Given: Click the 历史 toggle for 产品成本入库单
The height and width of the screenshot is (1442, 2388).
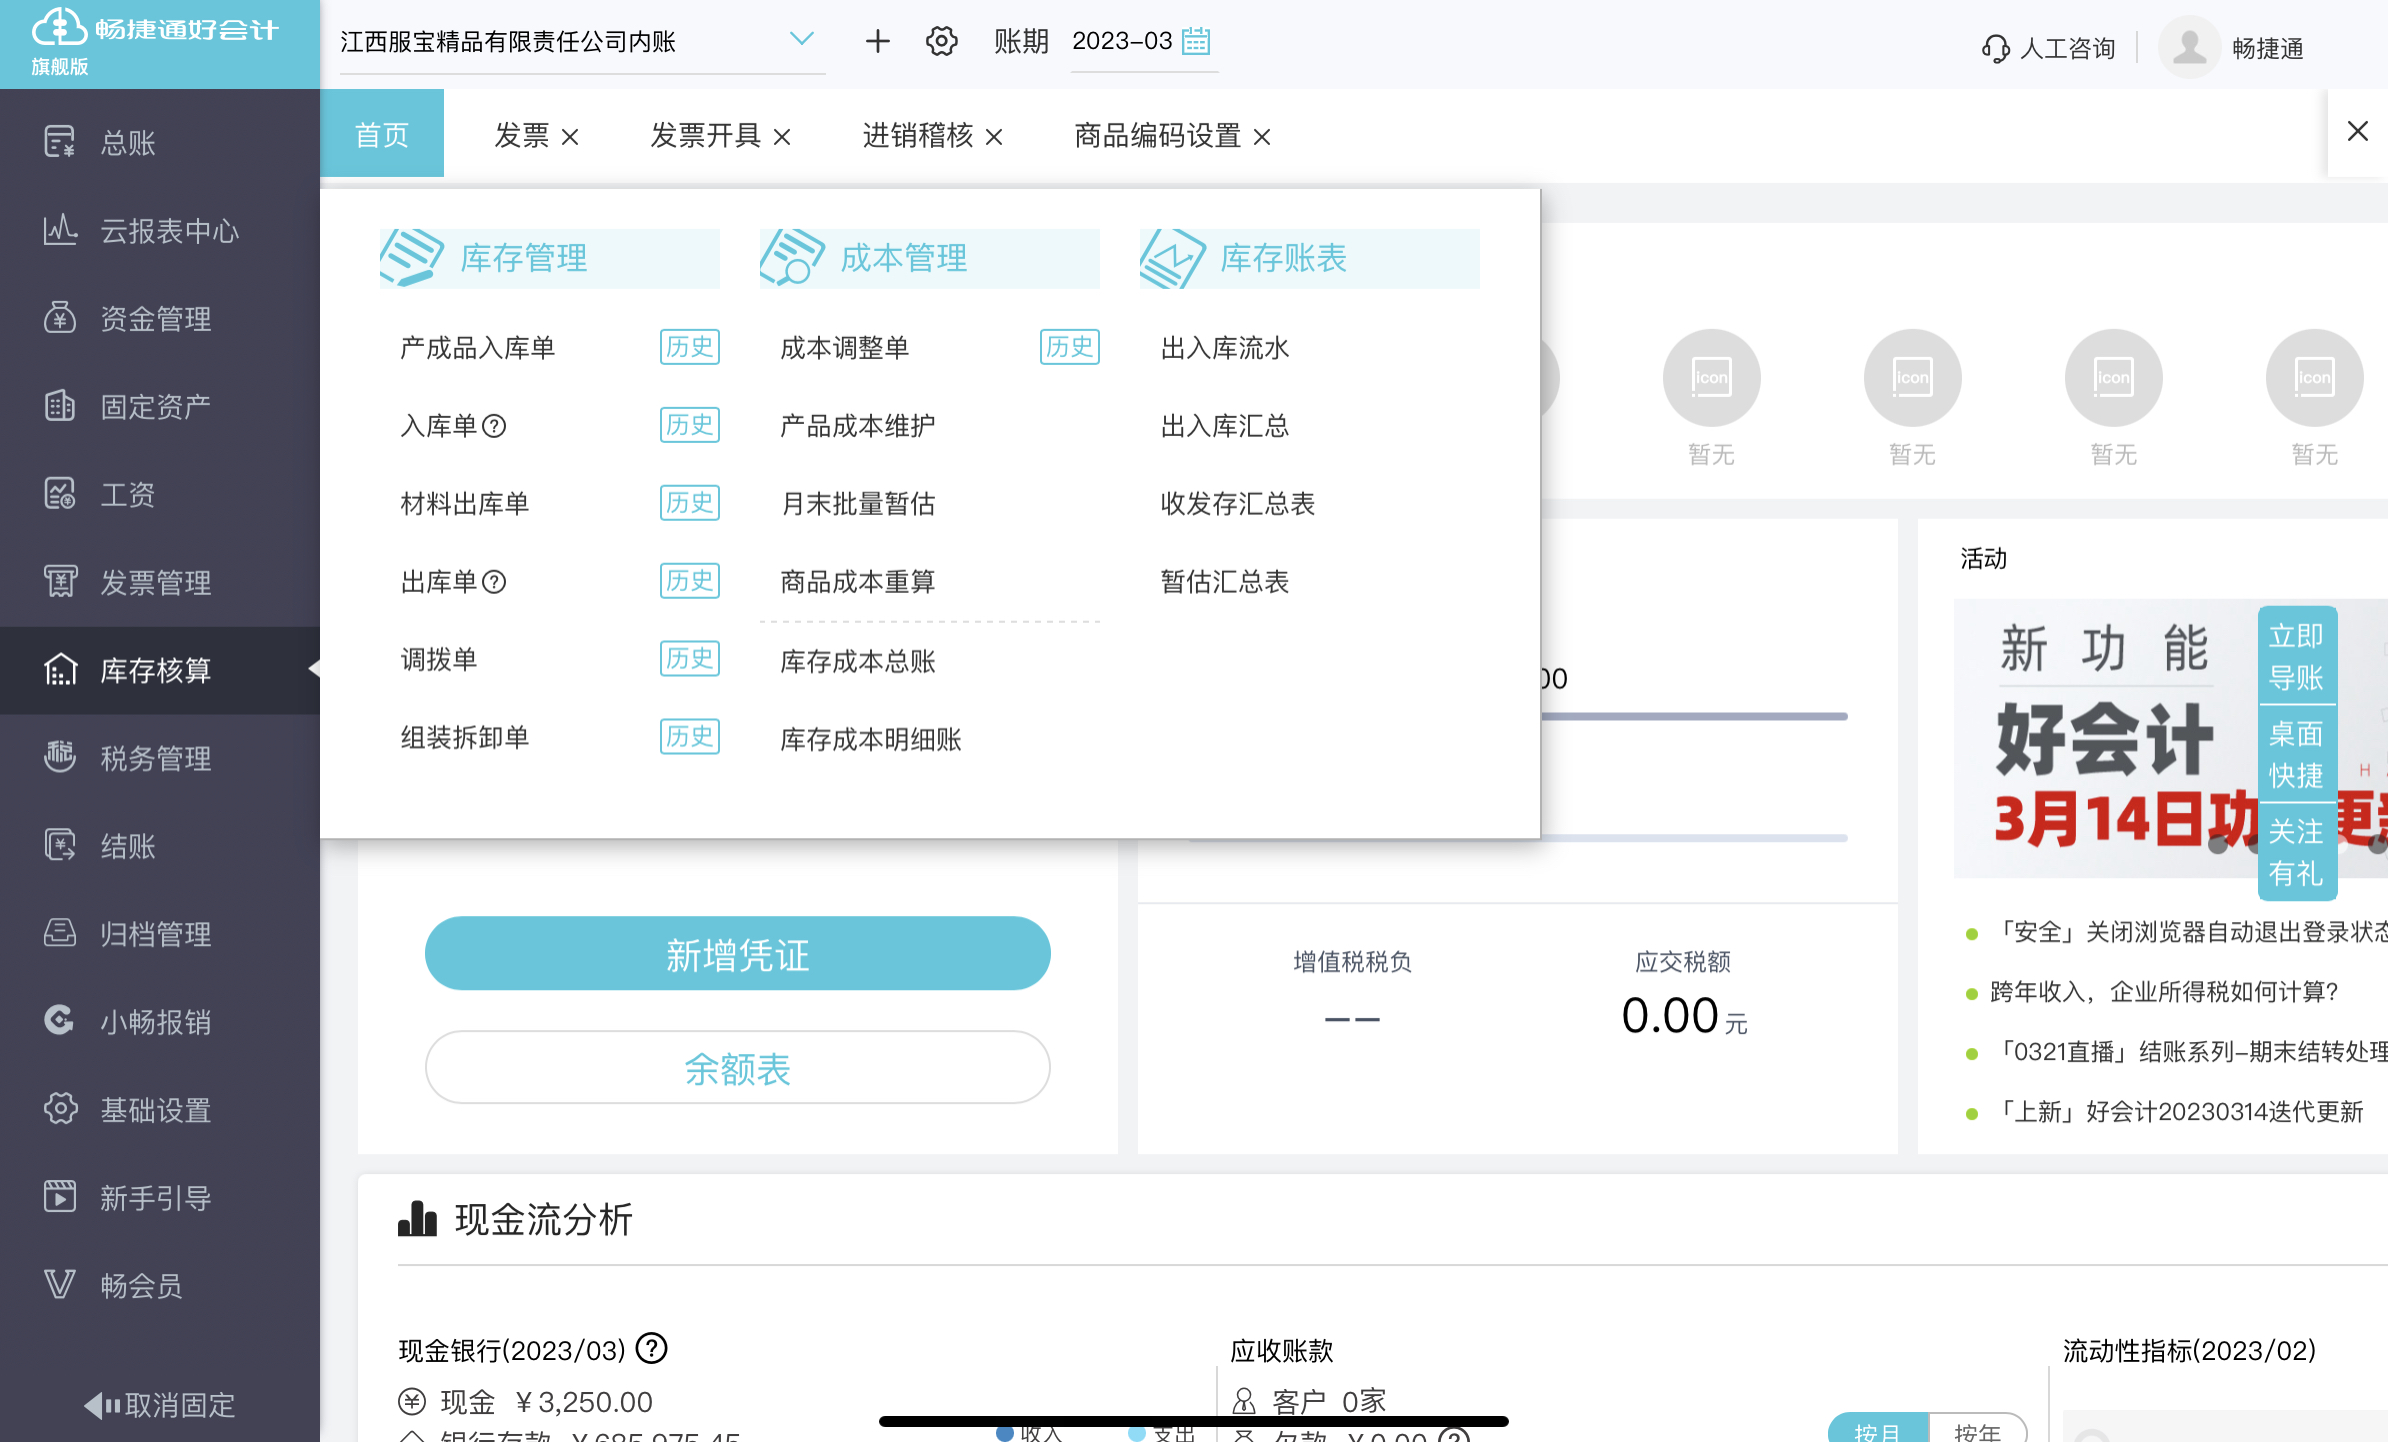Looking at the screenshot, I should (689, 346).
